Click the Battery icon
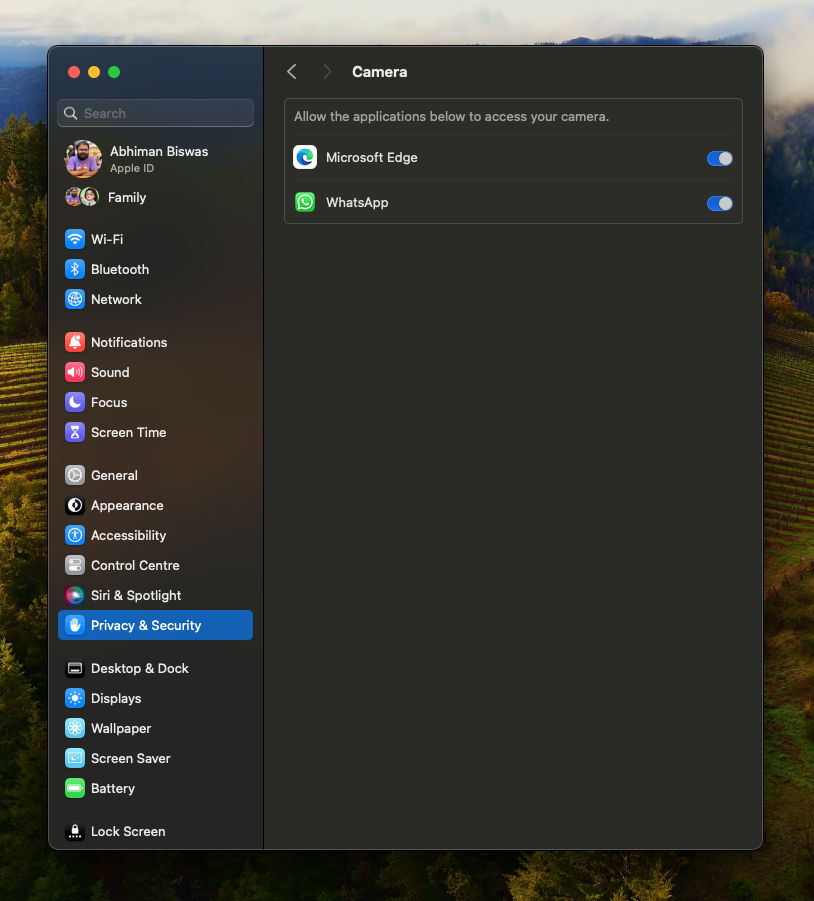Screen dimensions: 814x901 [75, 788]
